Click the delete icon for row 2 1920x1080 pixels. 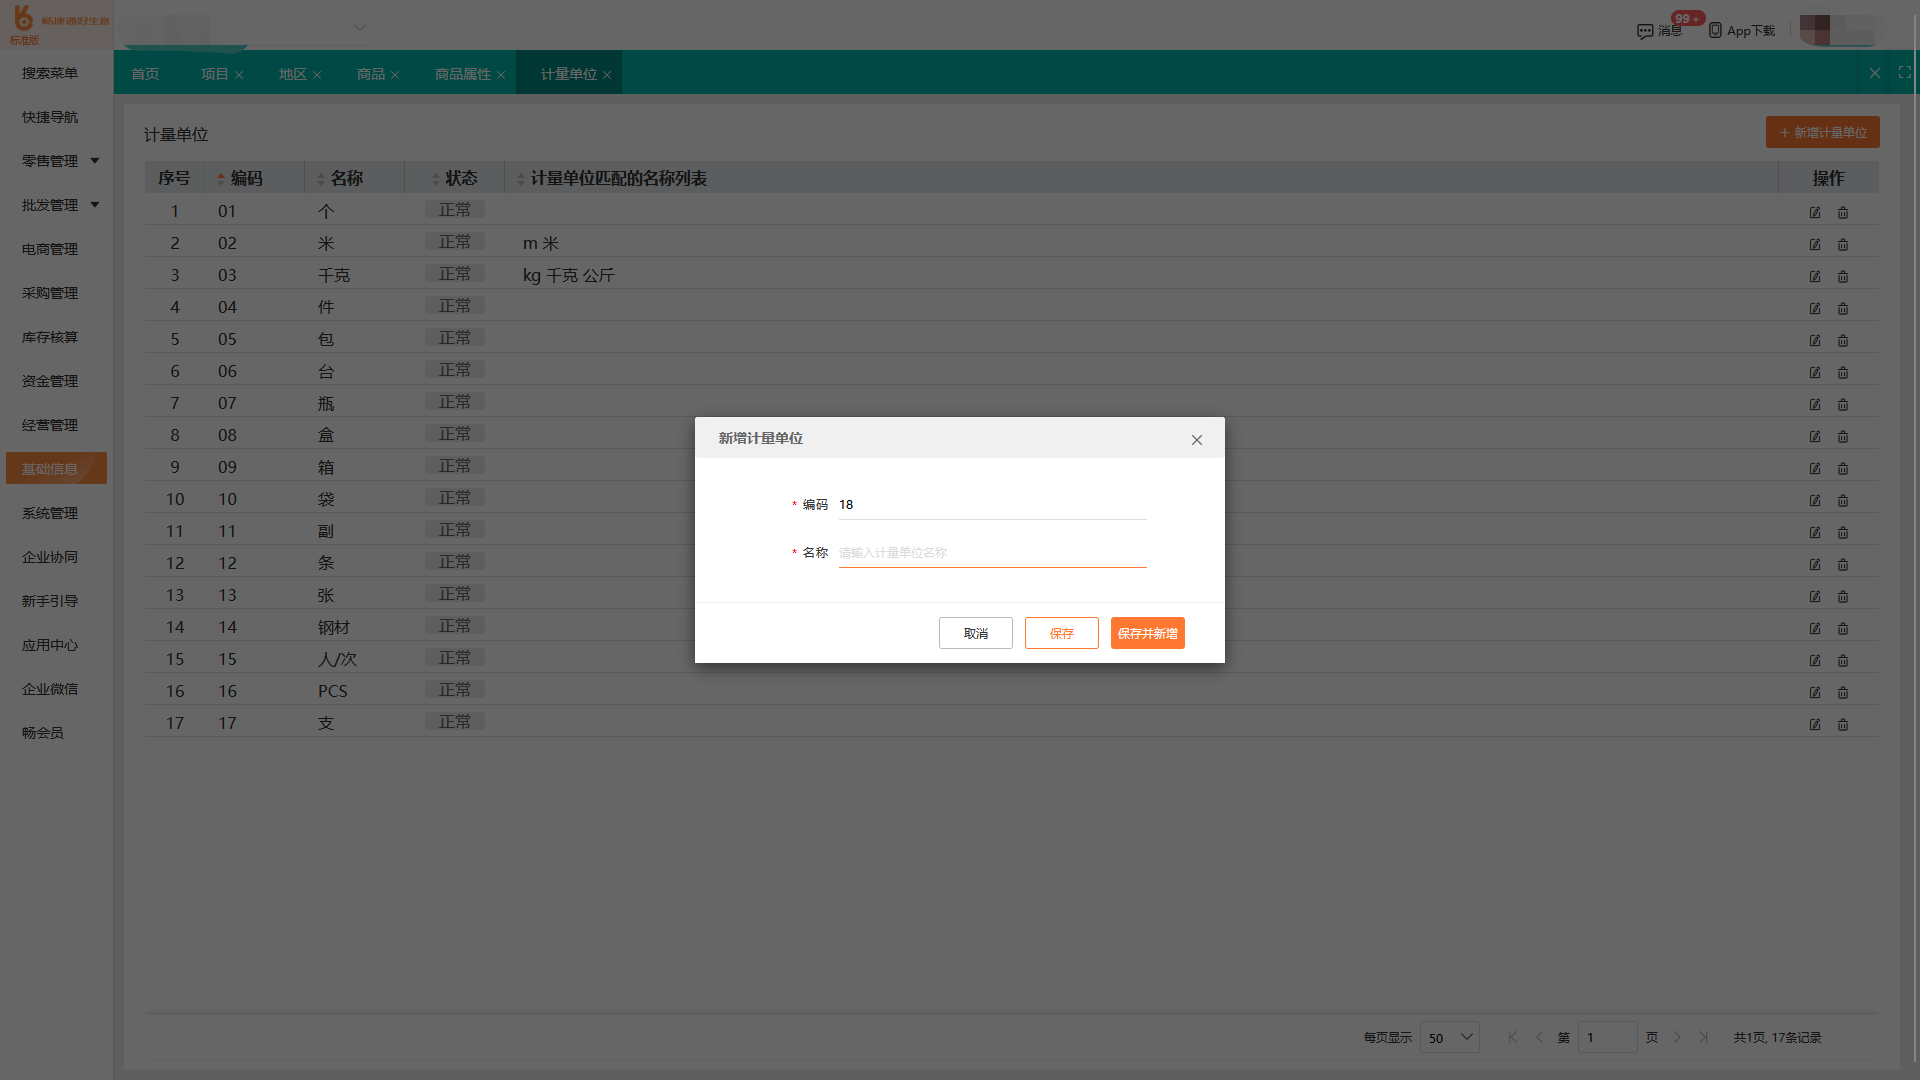point(1844,244)
